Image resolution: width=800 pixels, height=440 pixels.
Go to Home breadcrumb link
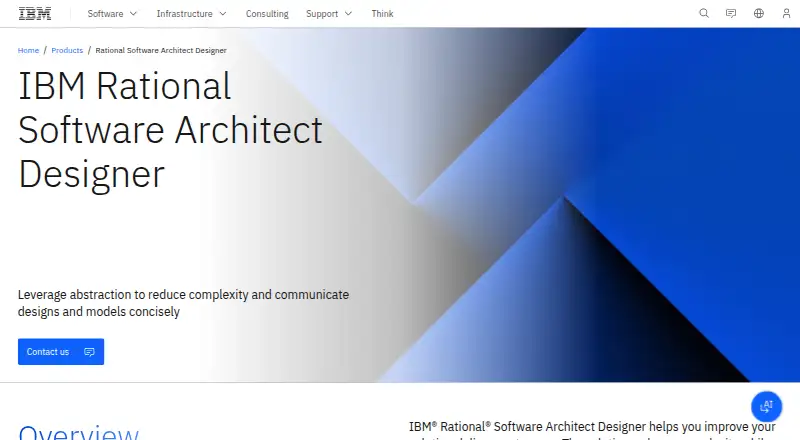(28, 50)
